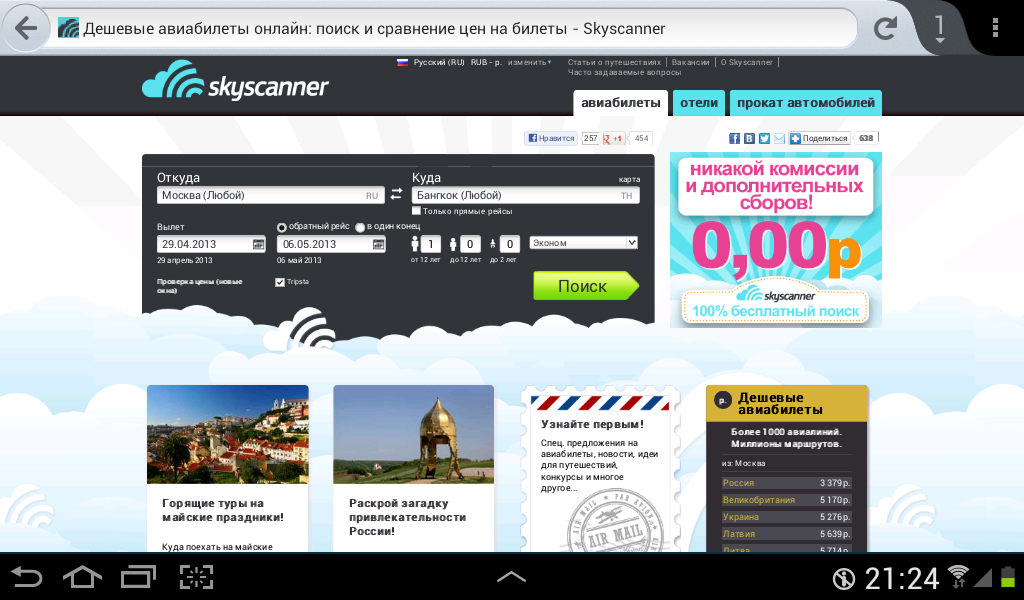Expand the 'Эконом' cabin class dropdown
The image size is (1024, 600).
584,242
